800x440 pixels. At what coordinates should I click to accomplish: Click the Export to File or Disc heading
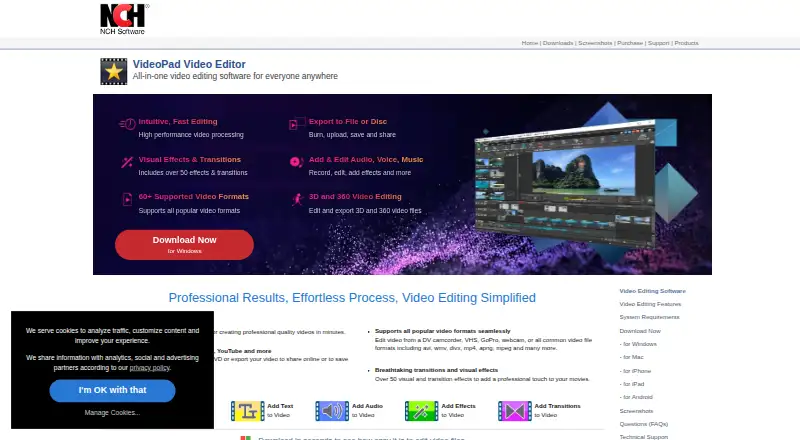tap(347, 121)
